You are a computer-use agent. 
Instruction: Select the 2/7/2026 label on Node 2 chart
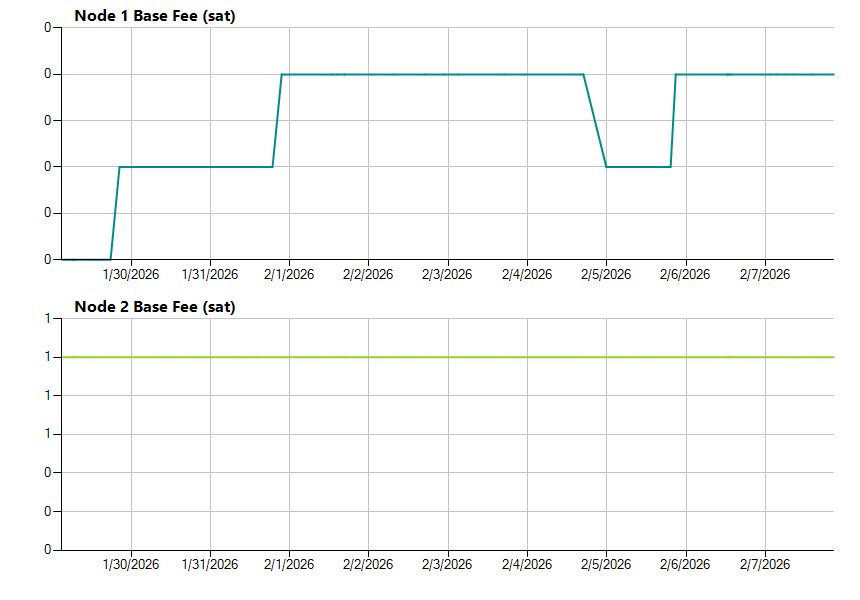(x=765, y=564)
